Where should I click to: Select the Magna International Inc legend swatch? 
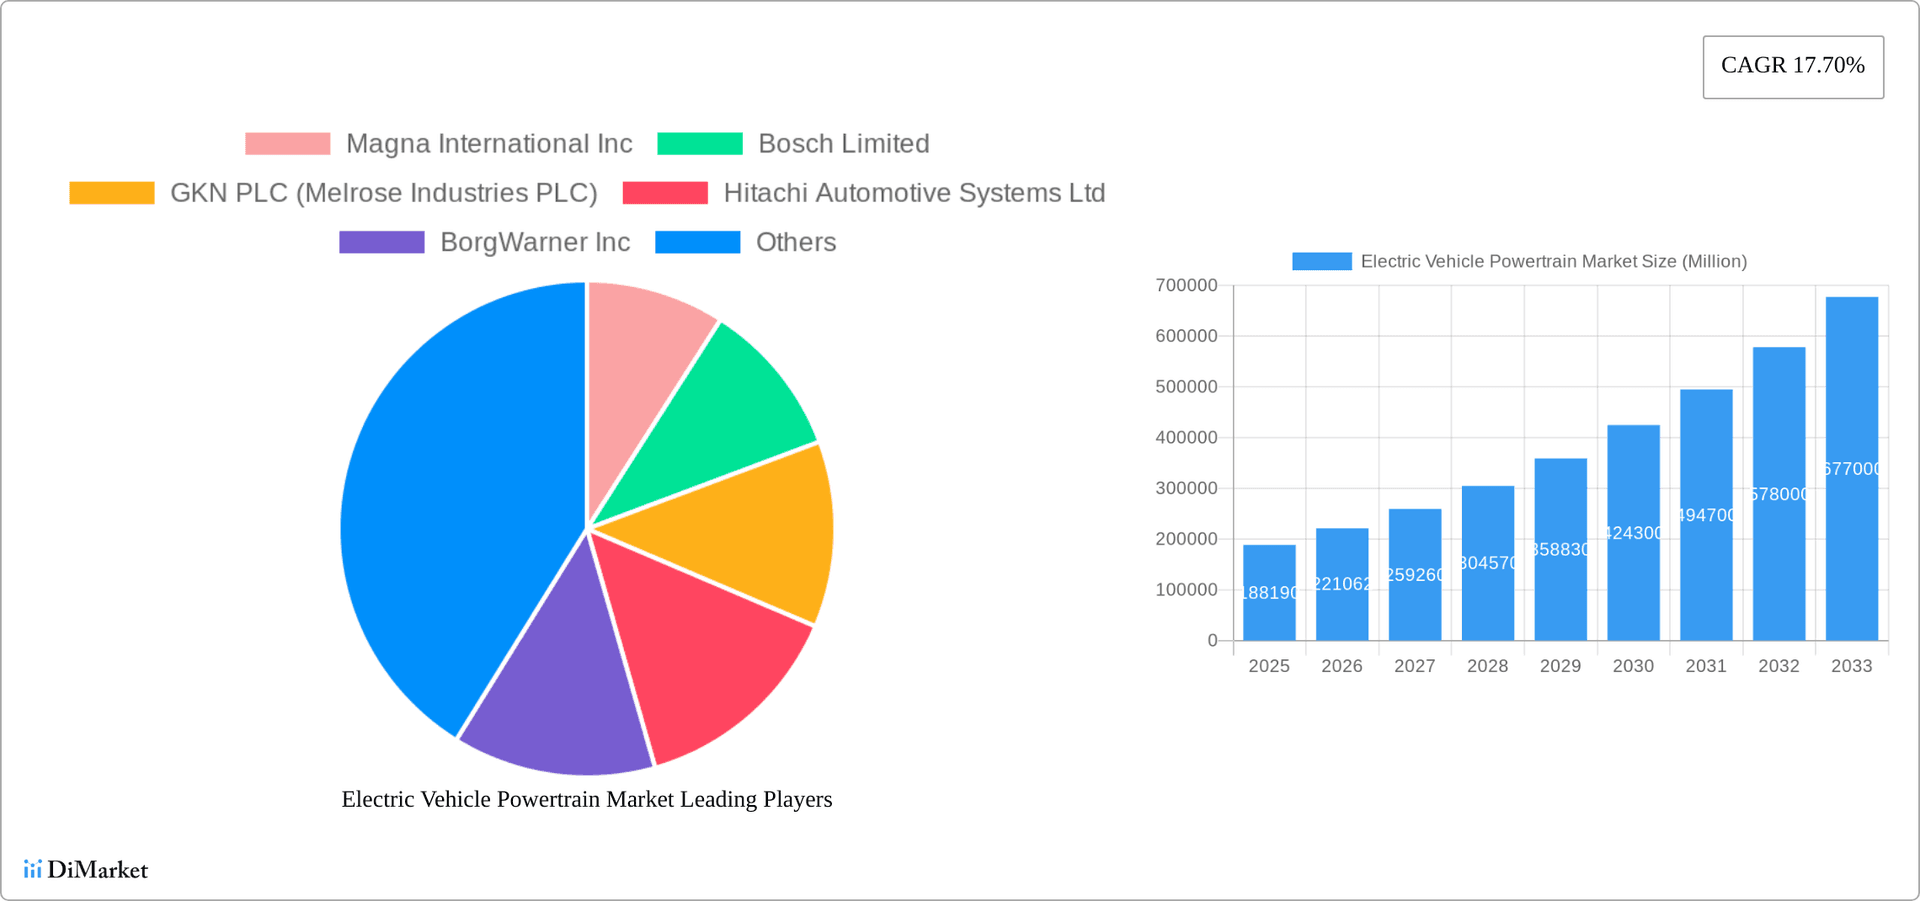[287, 143]
